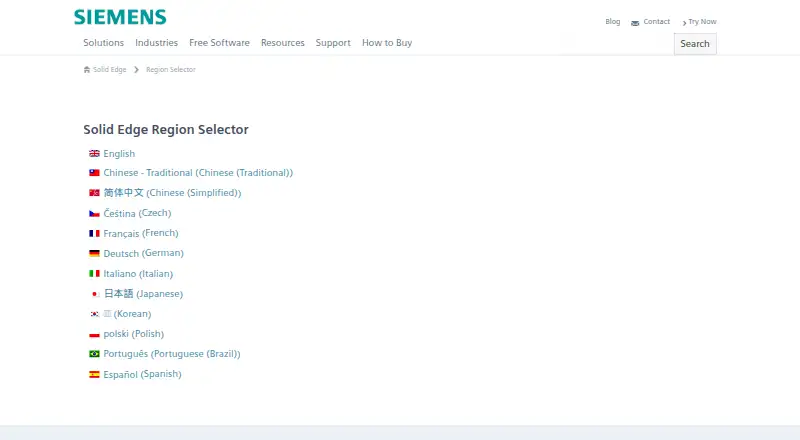Open the Contact link

click(x=657, y=21)
